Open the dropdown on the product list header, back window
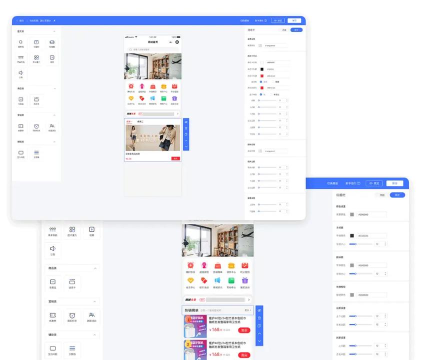421x360 pixels. (x=248, y=310)
